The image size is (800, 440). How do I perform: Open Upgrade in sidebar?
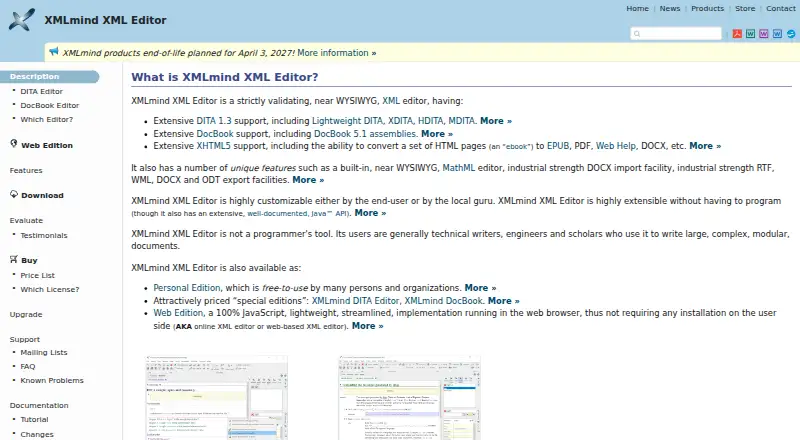(x=26, y=314)
